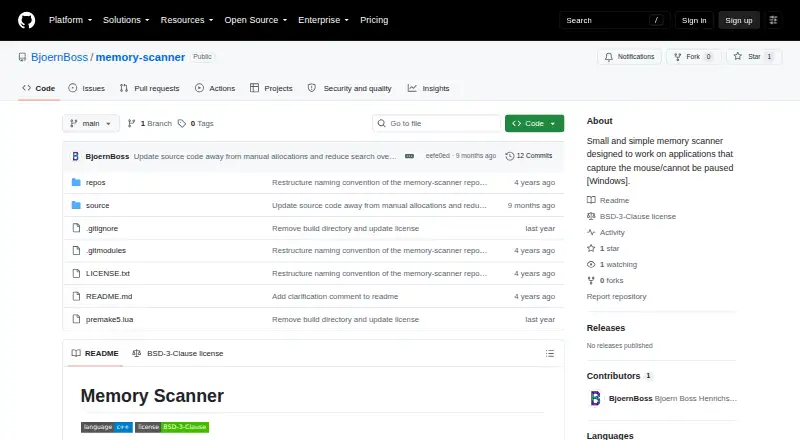View the 1 Branch link

click(149, 124)
